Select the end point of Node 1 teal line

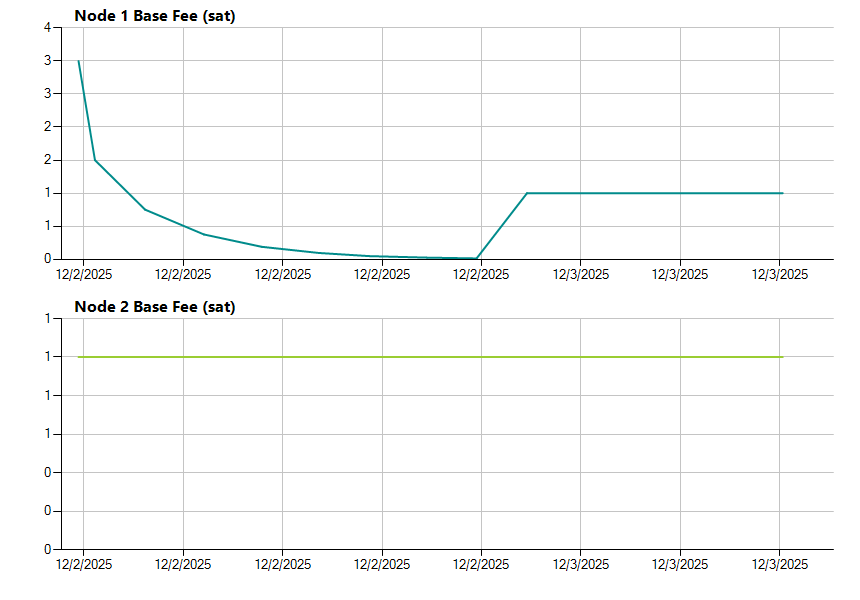782,193
